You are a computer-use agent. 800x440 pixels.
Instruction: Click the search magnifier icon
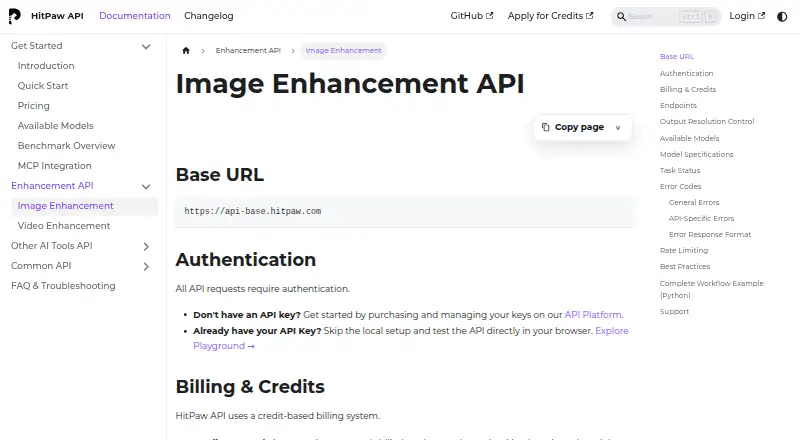(x=621, y=16)
